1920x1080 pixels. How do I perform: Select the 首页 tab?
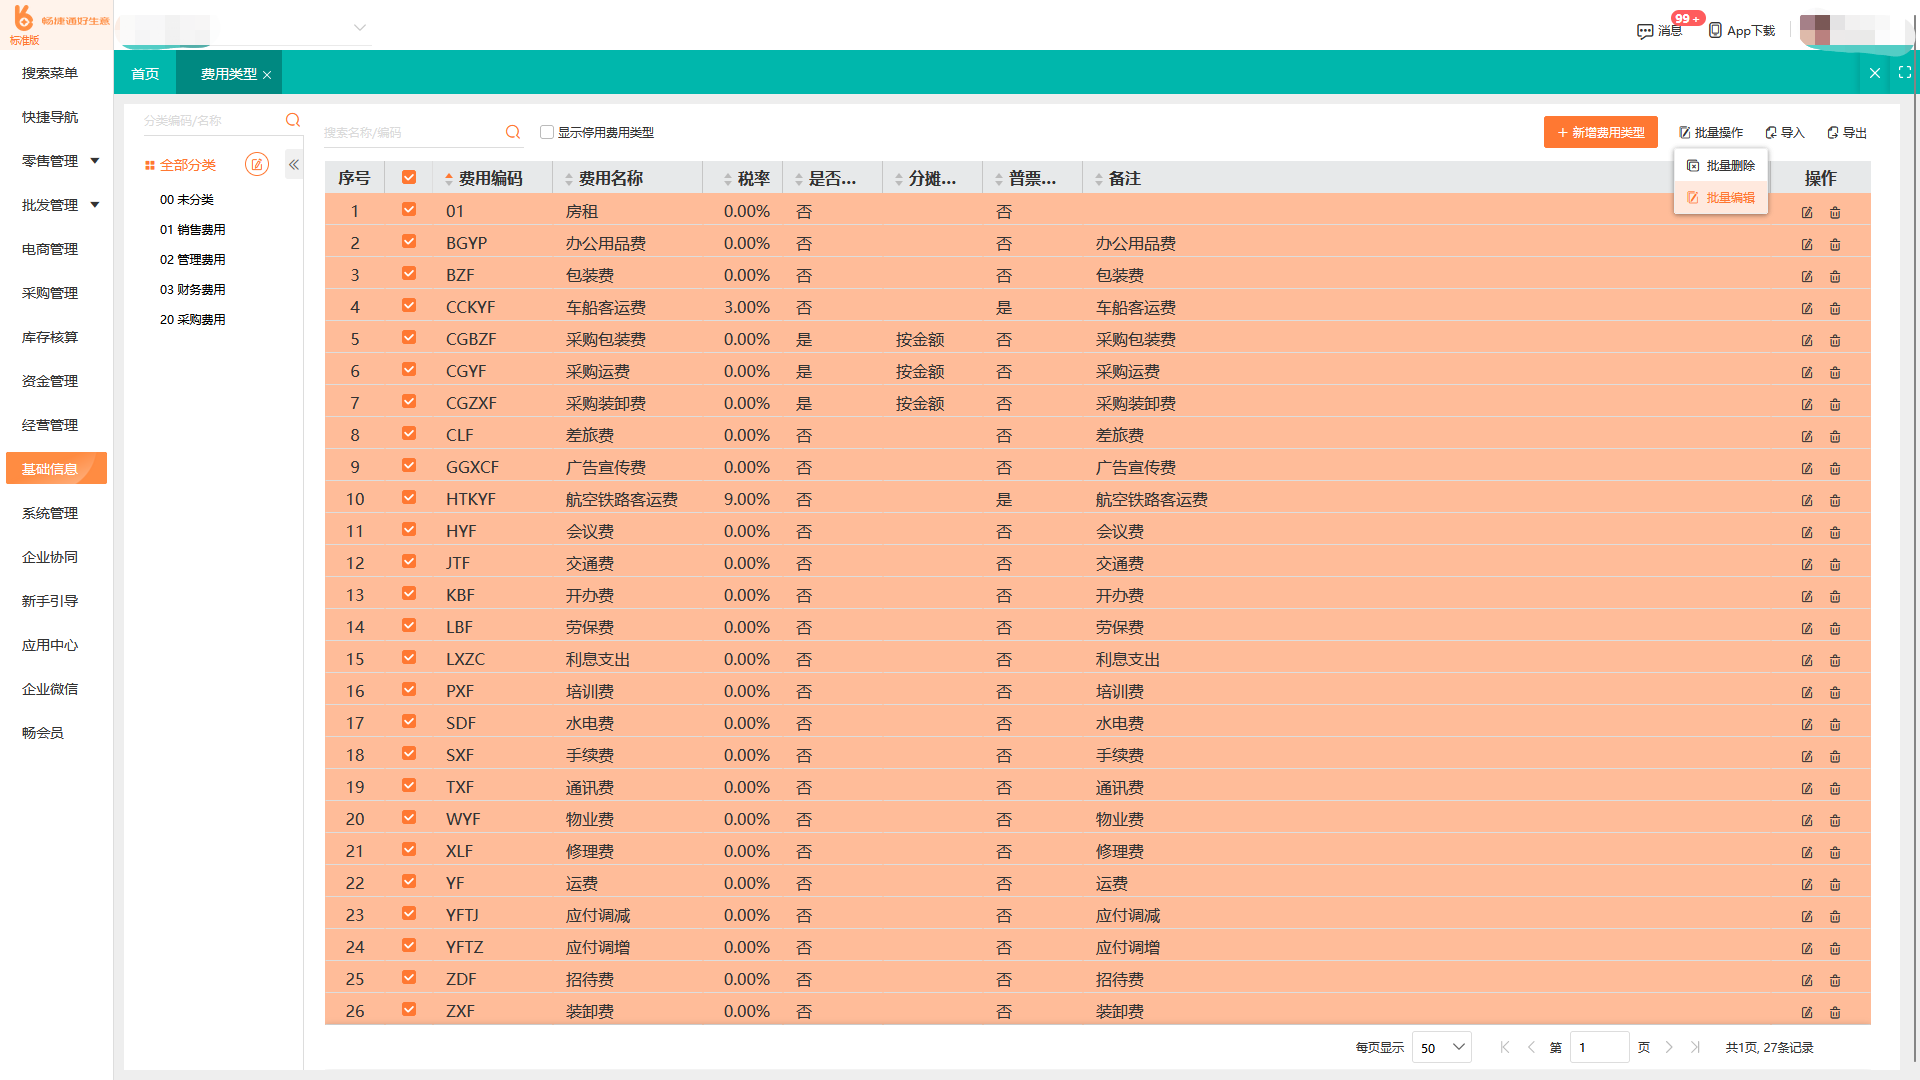point(145,74)
